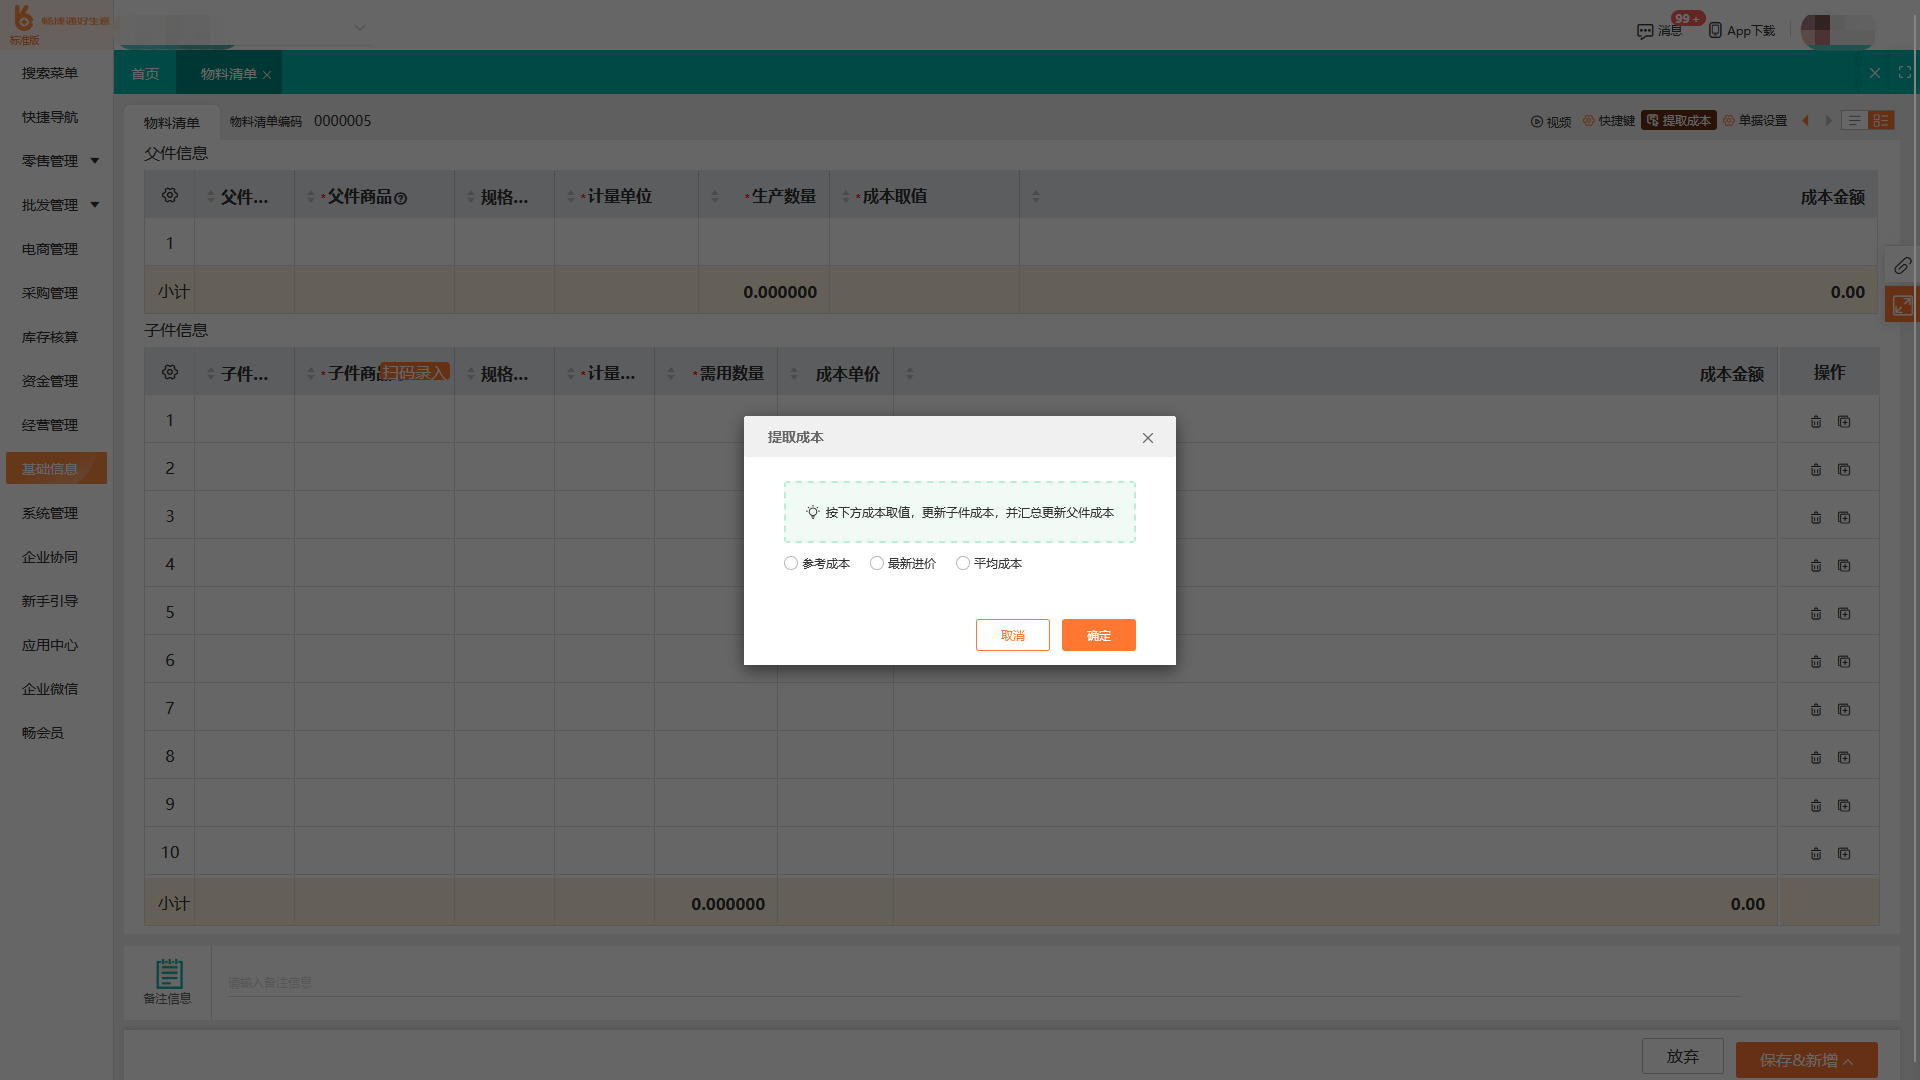
Task: Click 确定 button to confirm
Action: coord(1098,634)
